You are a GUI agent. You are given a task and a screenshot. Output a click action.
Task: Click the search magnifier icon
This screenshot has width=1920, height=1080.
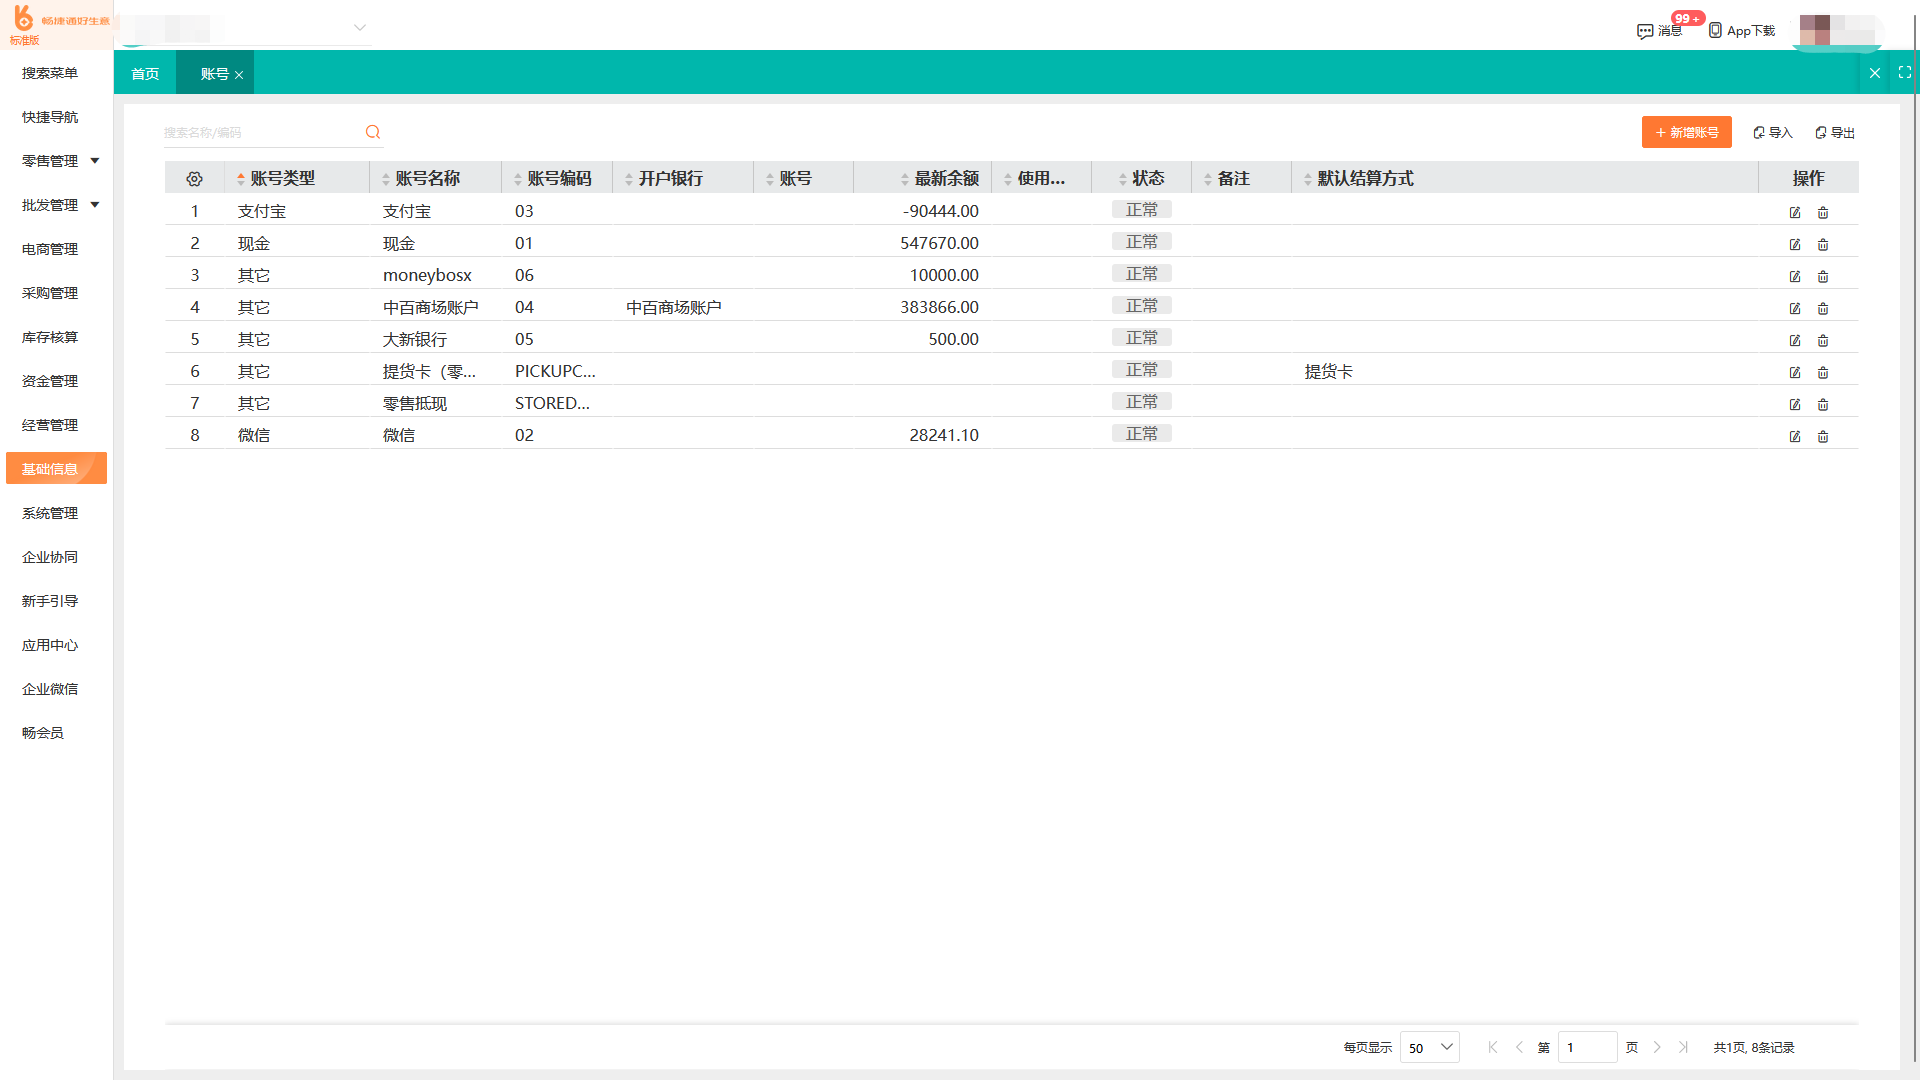tap(373, 132)
